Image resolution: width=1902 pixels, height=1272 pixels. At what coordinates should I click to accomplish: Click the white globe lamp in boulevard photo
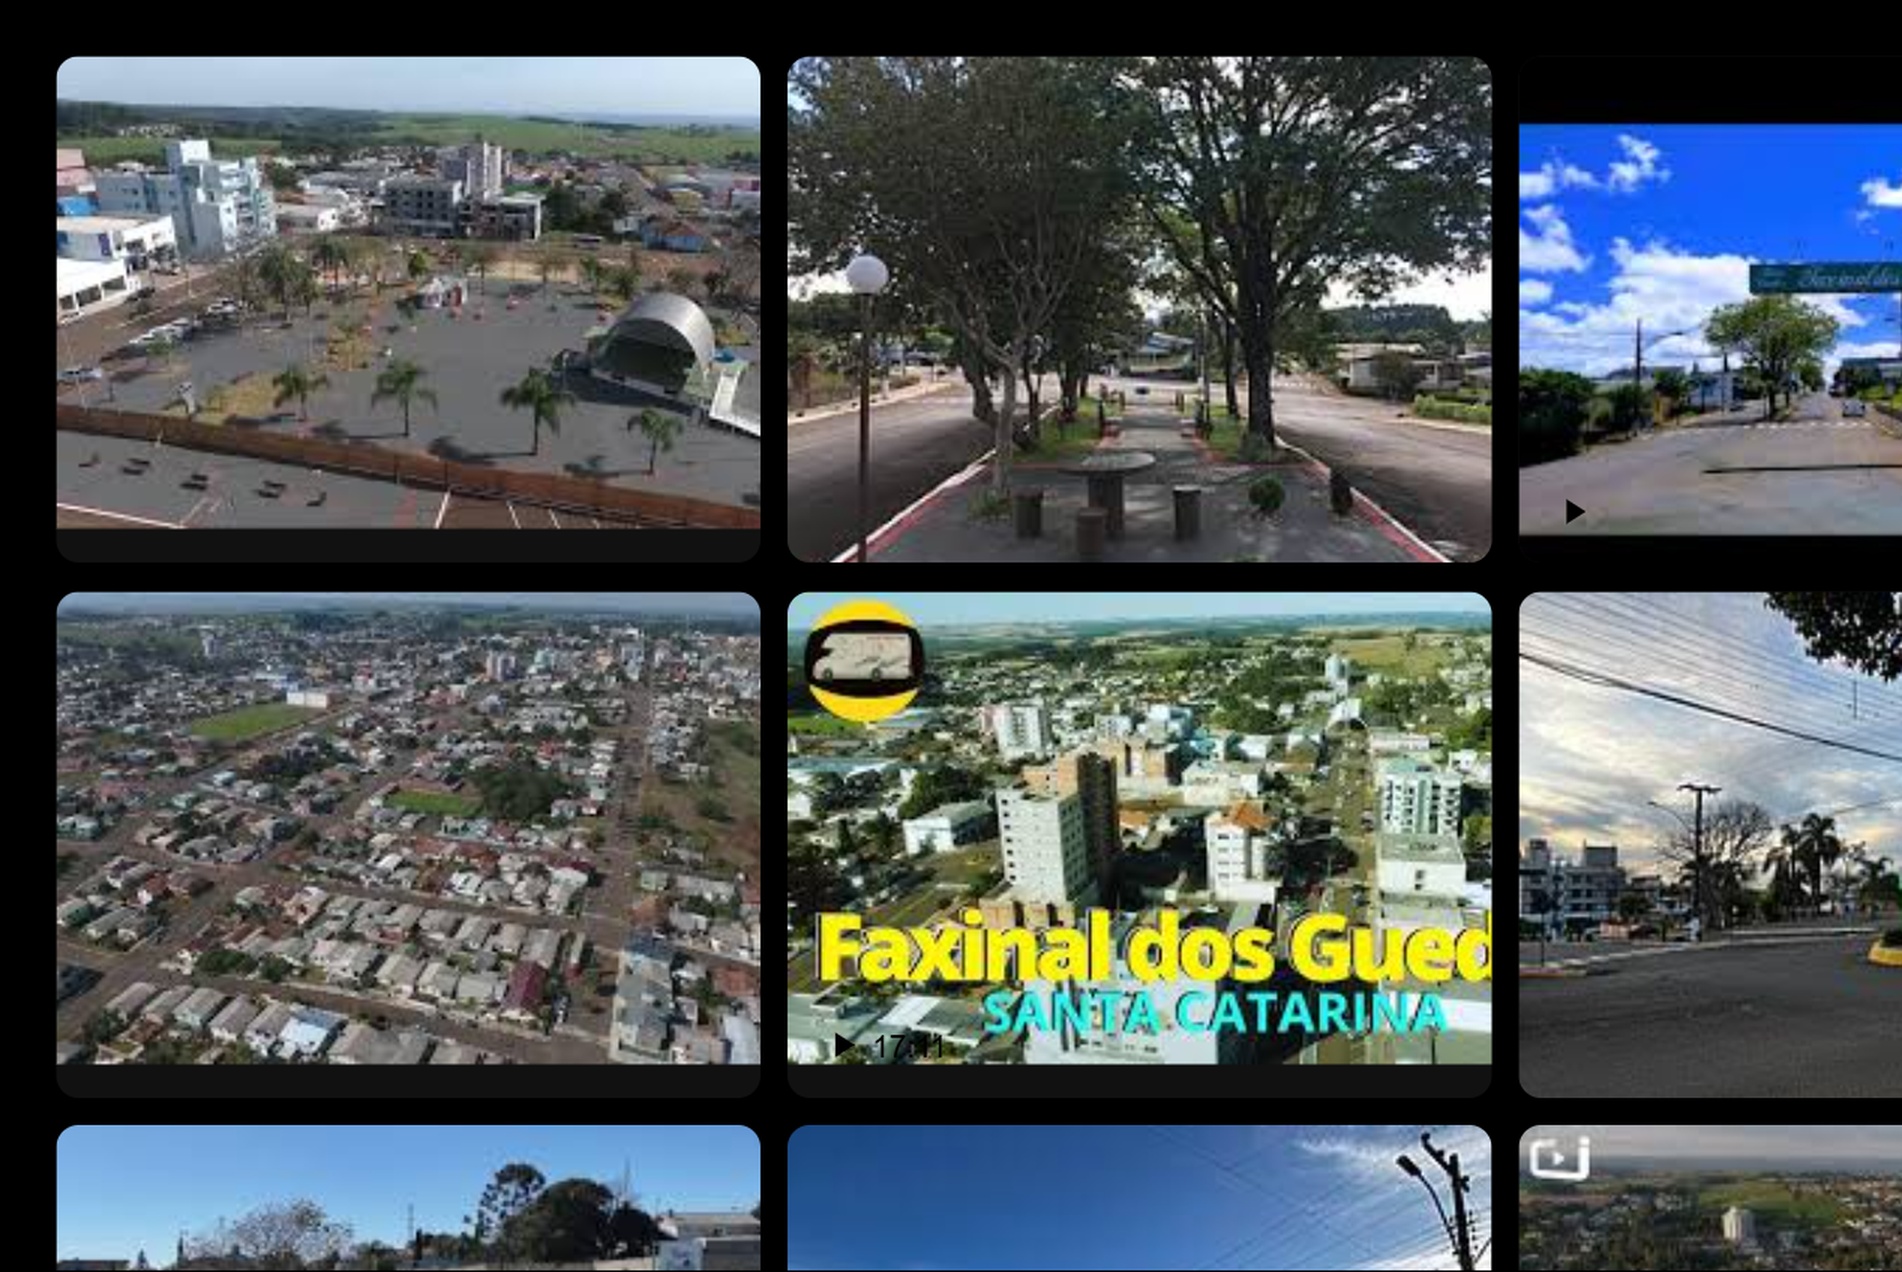tap(866, 274)
